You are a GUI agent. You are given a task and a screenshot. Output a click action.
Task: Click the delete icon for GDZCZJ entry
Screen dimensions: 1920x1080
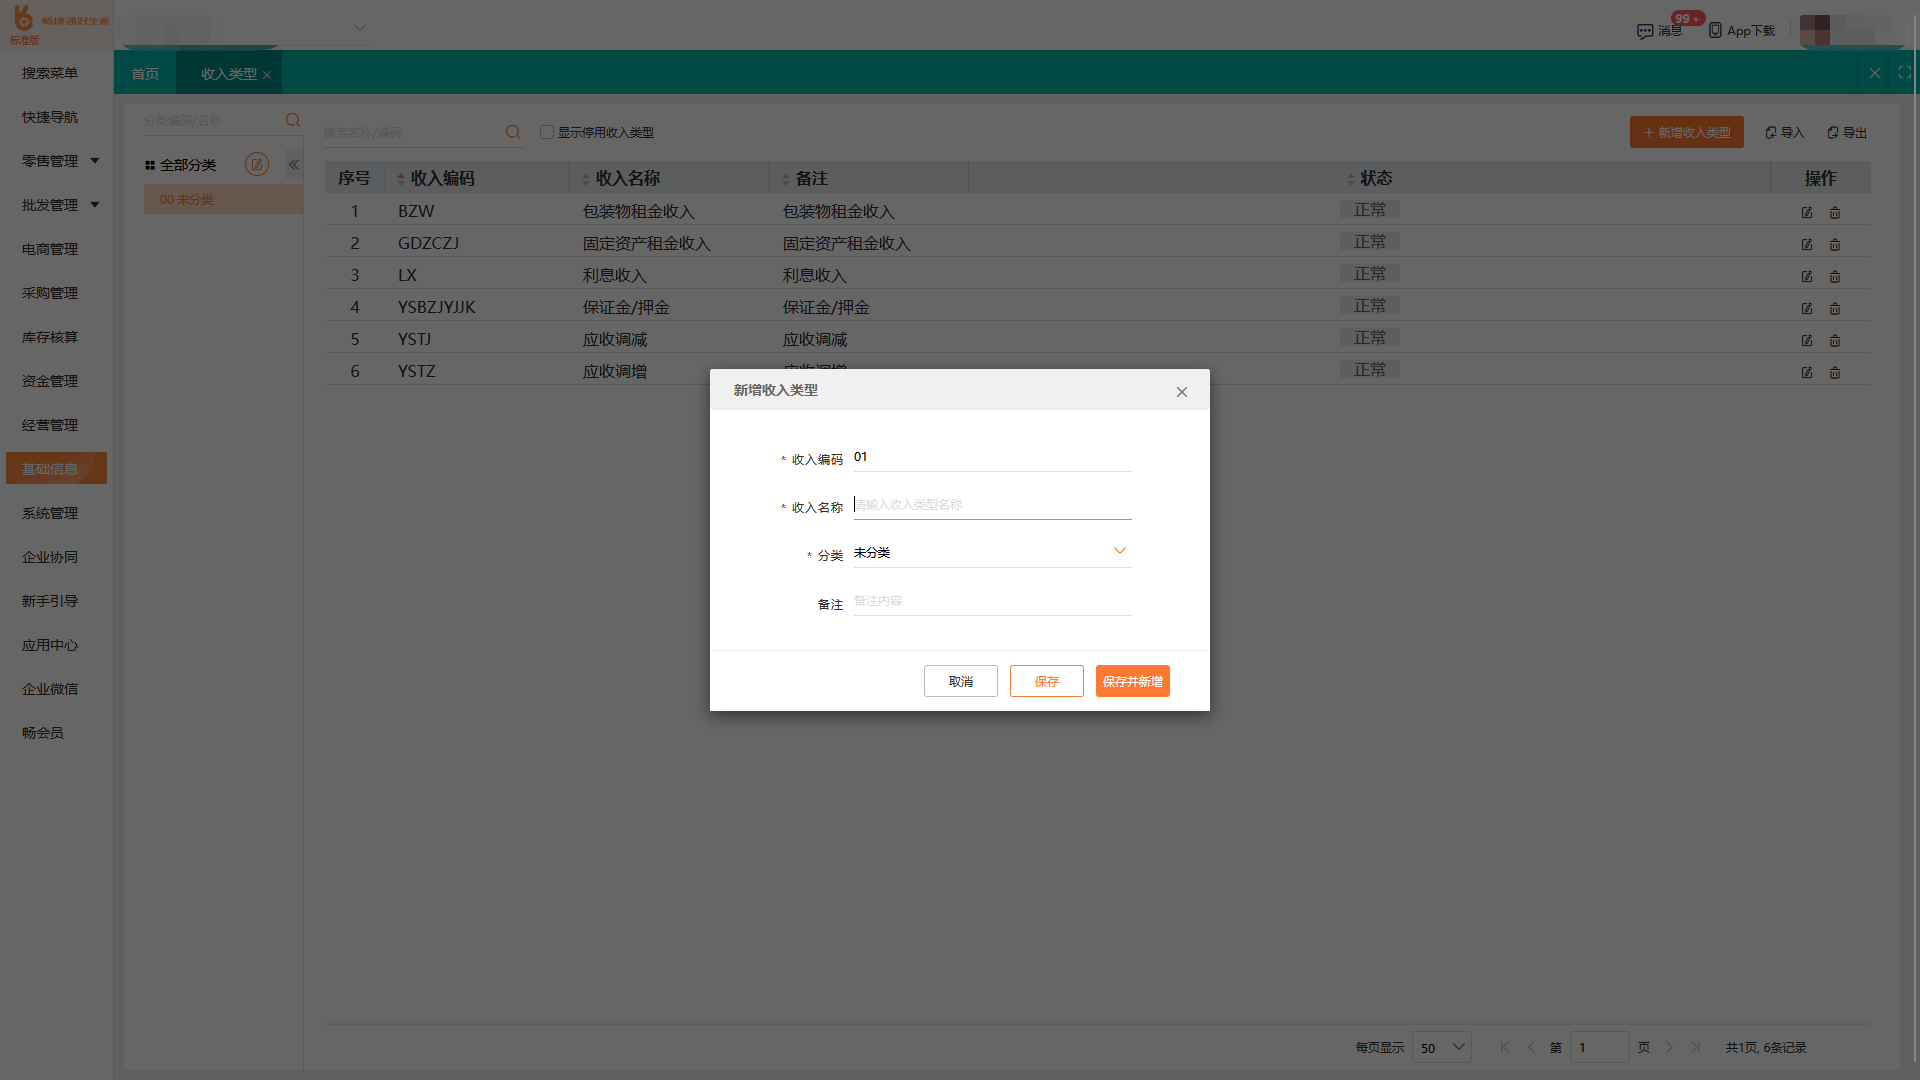1834,244
